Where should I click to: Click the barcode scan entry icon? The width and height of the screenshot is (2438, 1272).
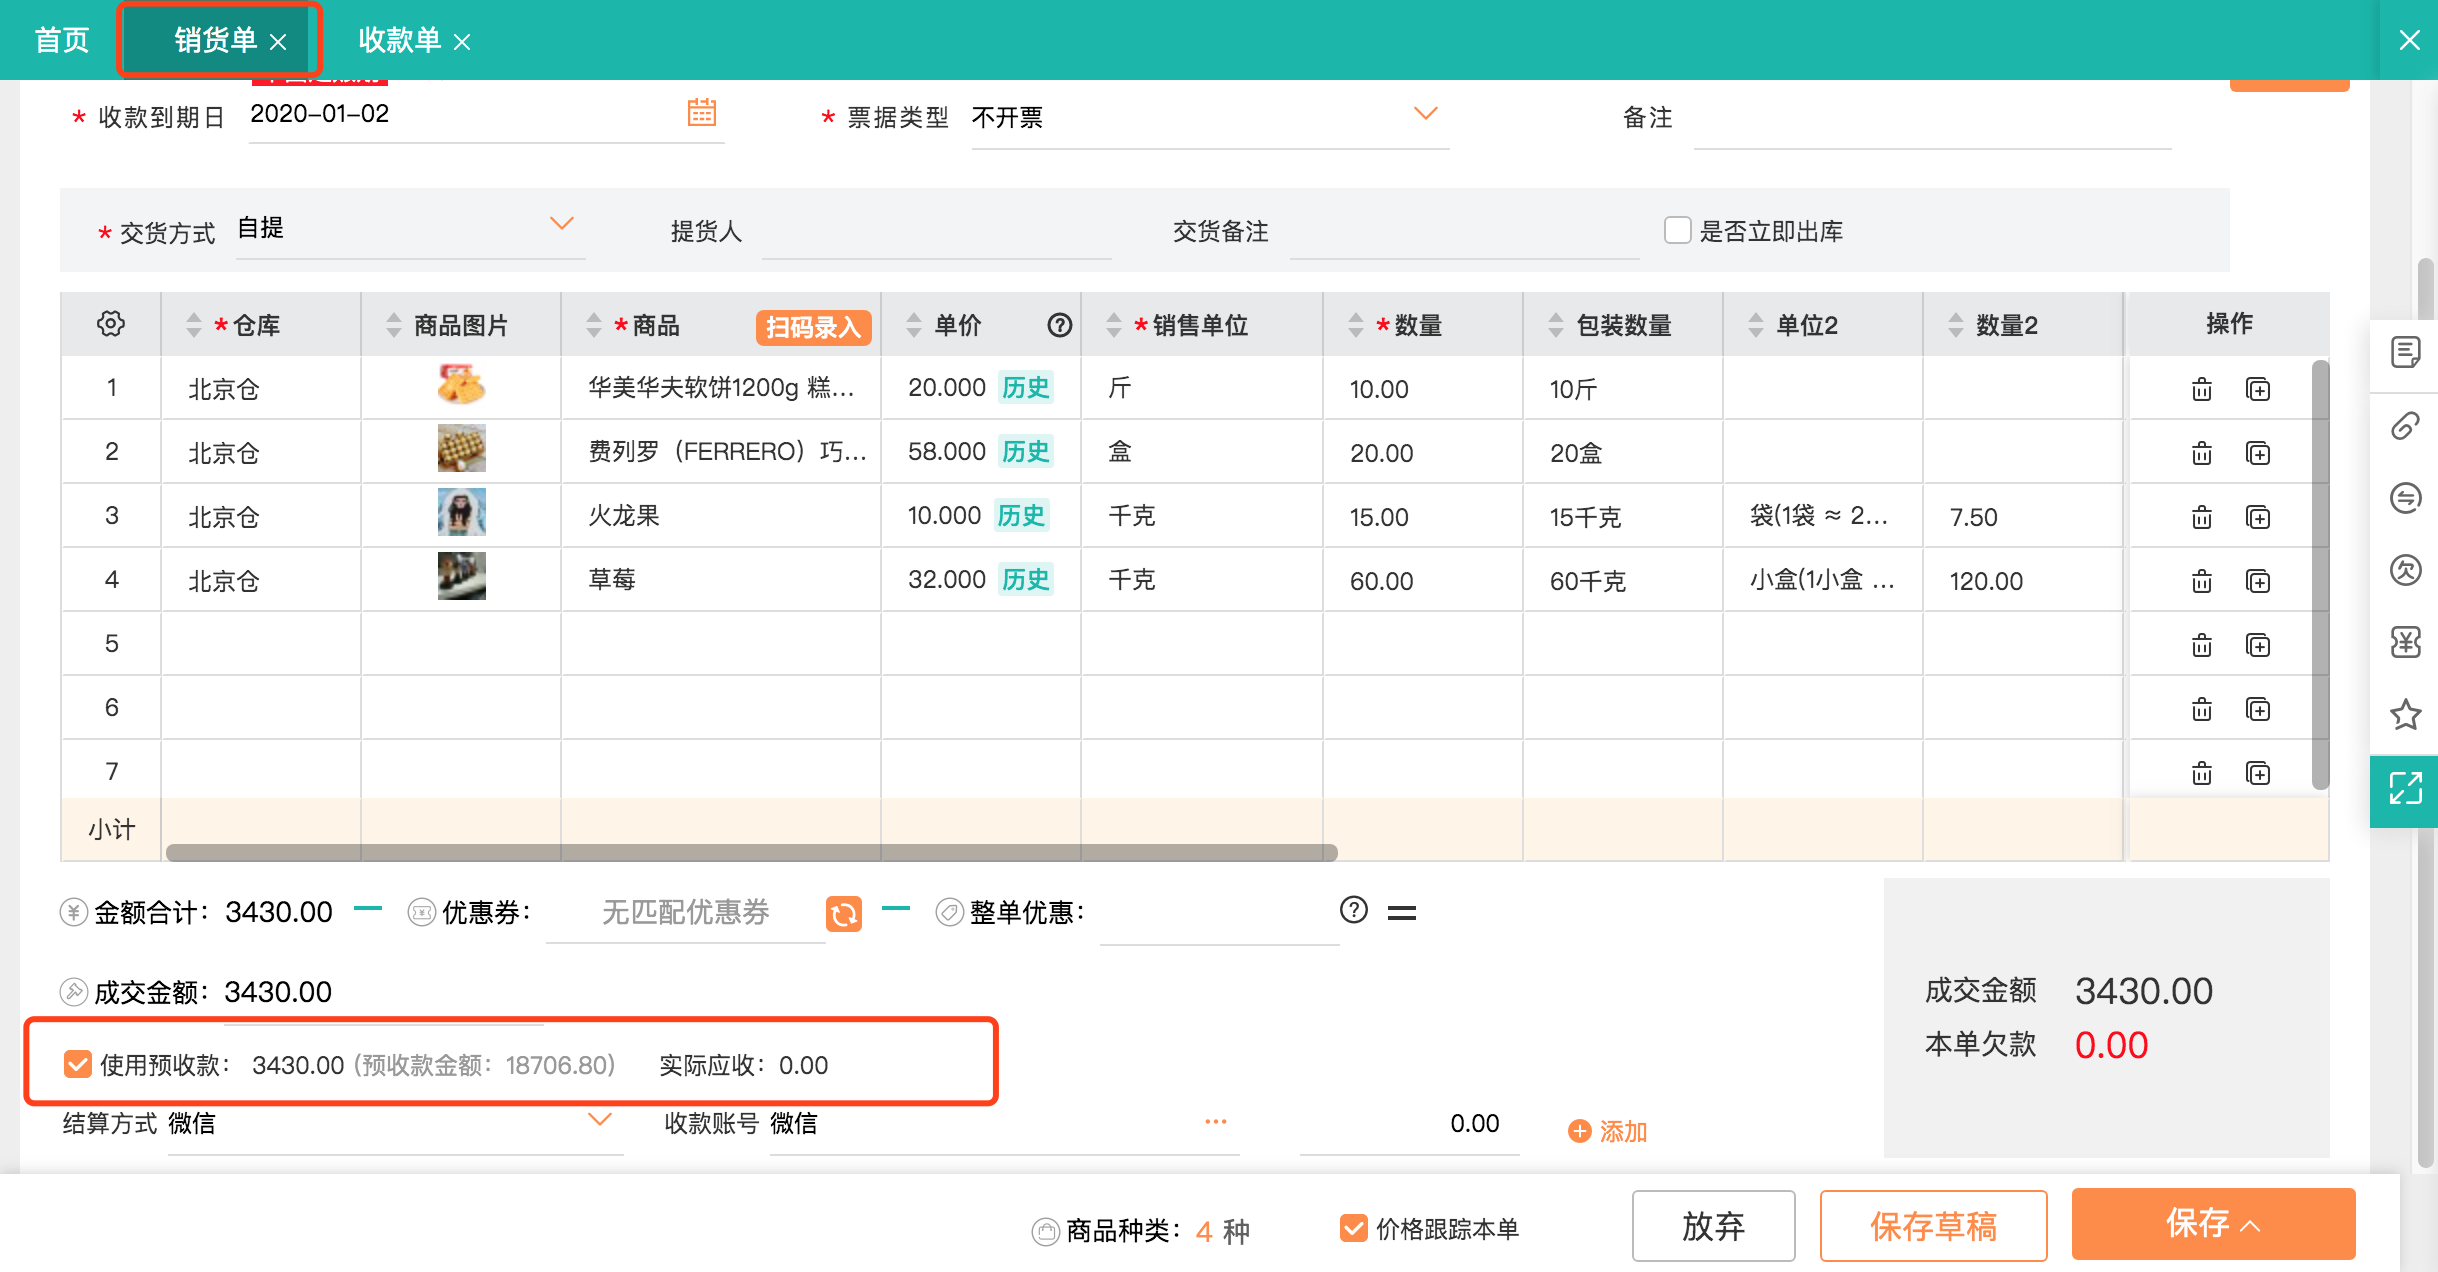816,326
